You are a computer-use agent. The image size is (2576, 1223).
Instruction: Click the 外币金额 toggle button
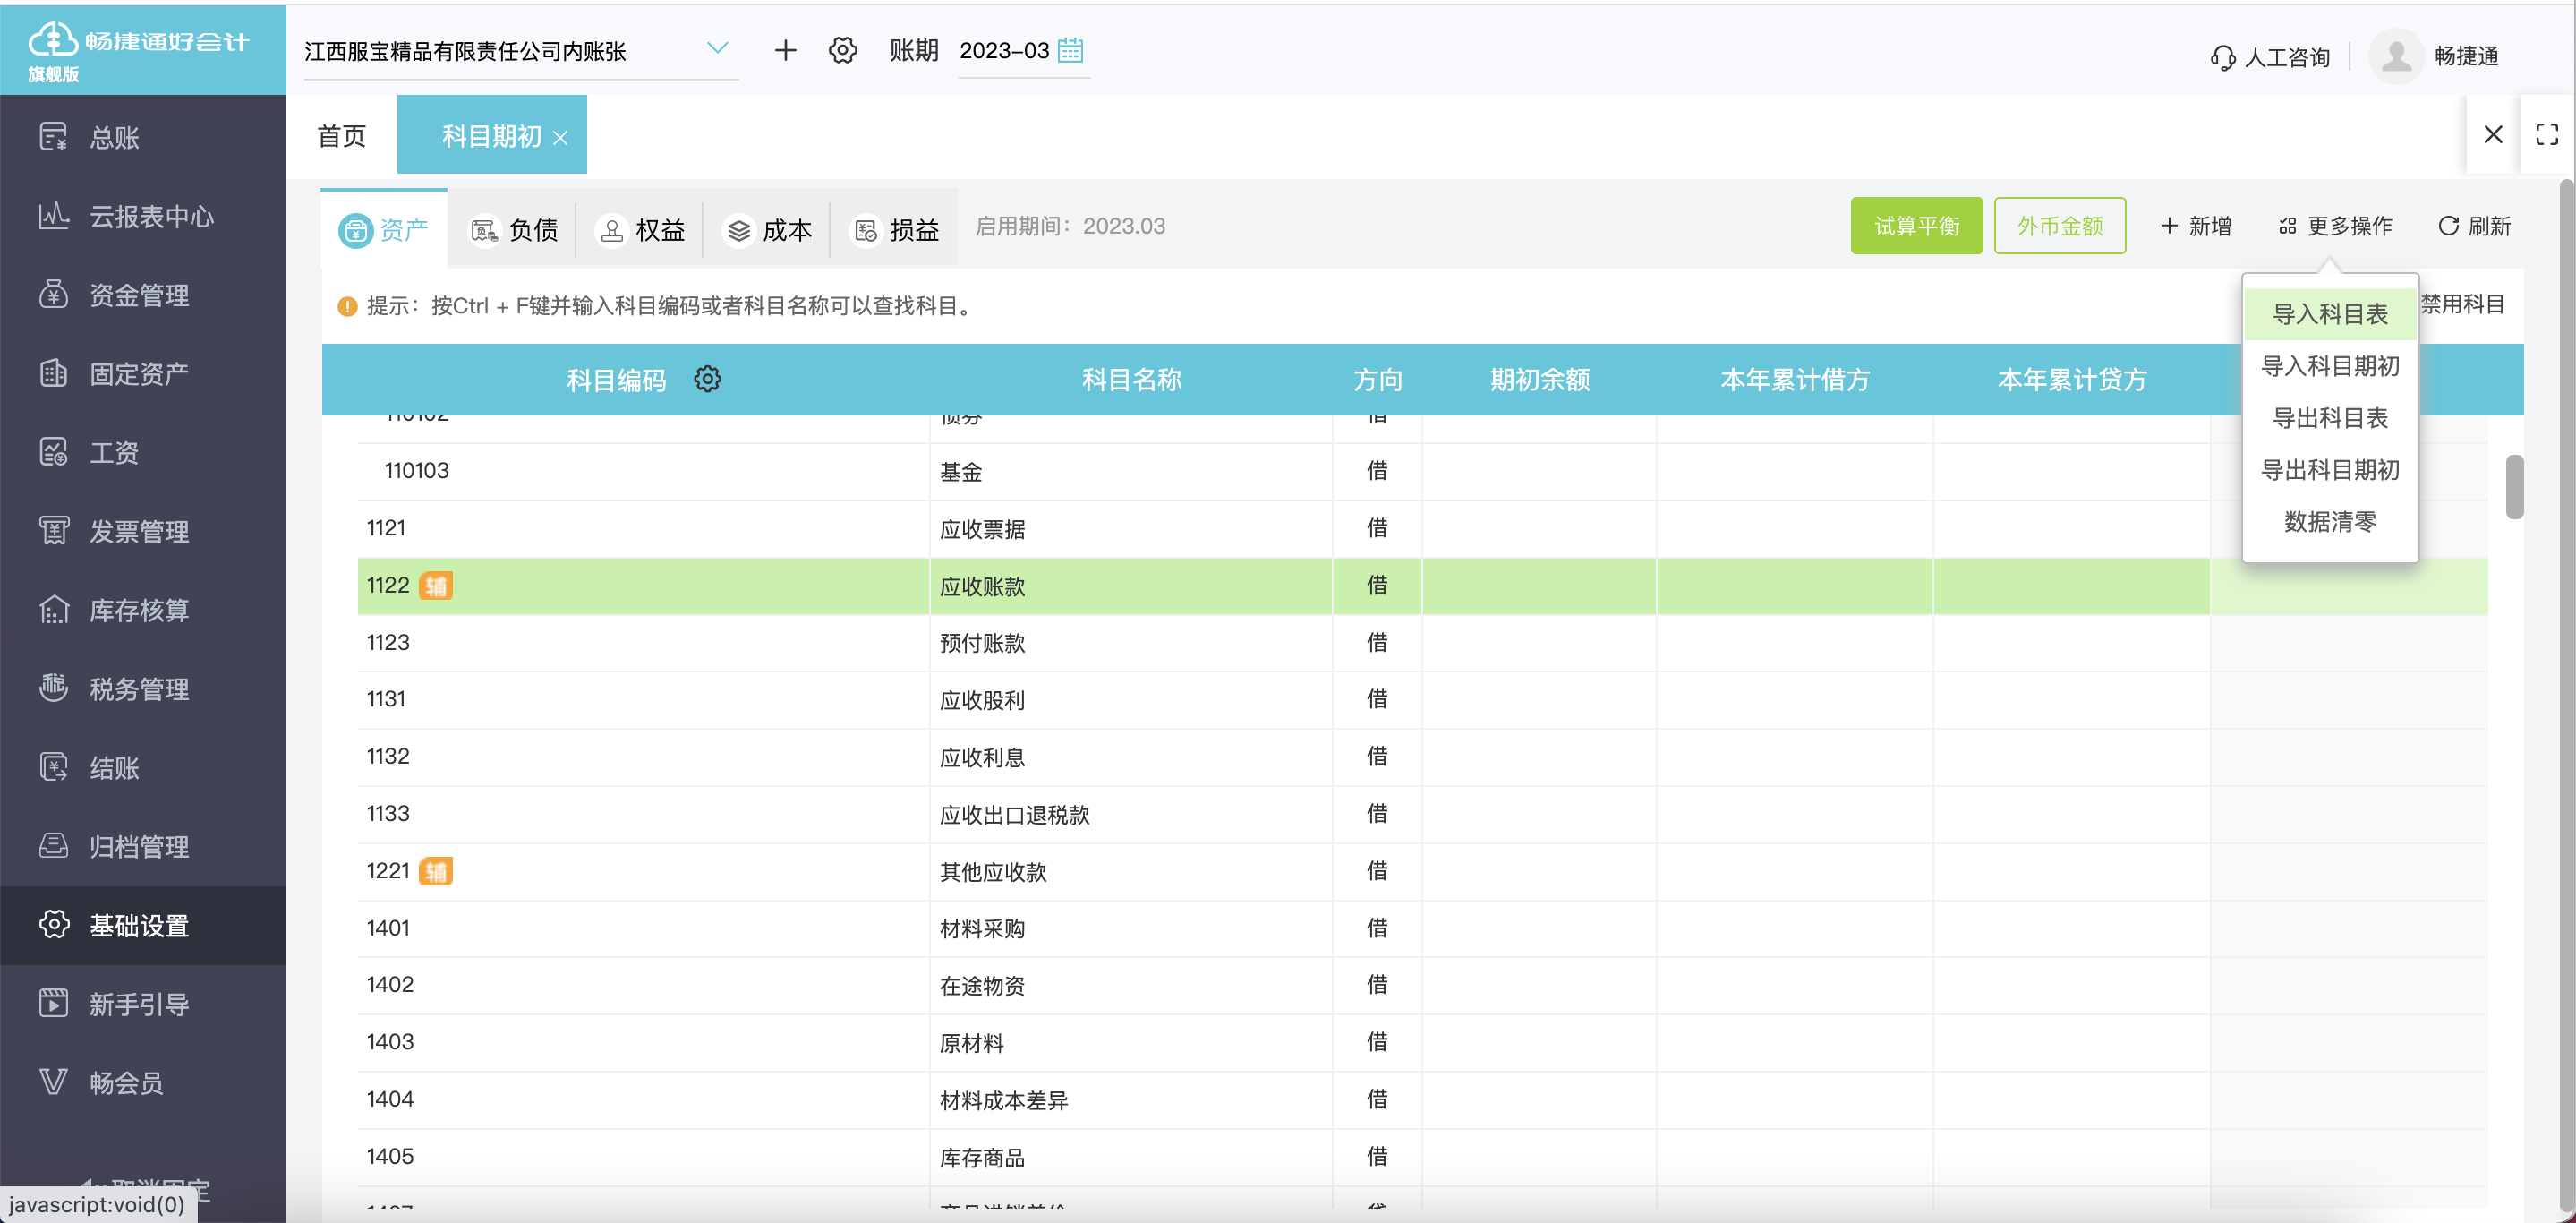point(2060,227)
